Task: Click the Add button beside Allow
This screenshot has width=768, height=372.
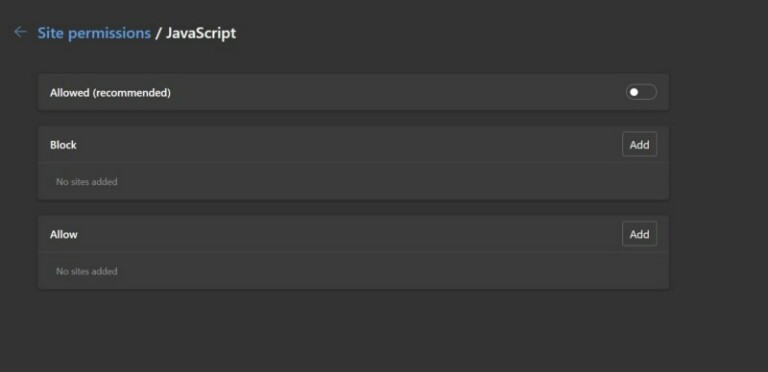Action: [x=639, y=234]
